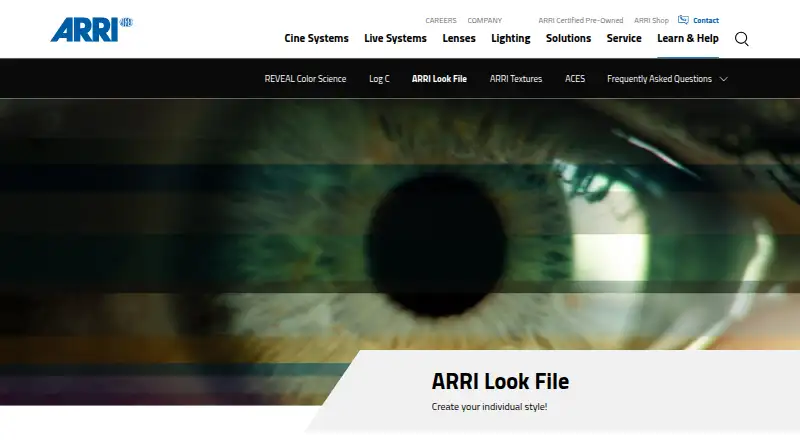Open Cine Systems menu
The width and height of the screenshot is (800, 440).
click(316, 38)
